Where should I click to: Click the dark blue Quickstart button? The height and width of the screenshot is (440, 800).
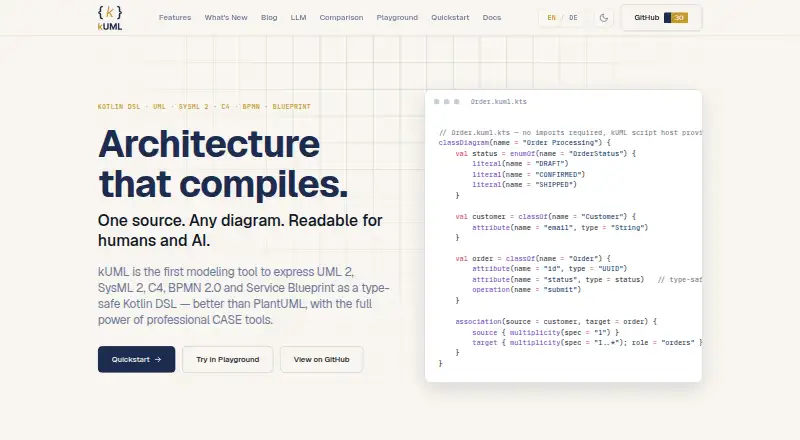point(136,359)
